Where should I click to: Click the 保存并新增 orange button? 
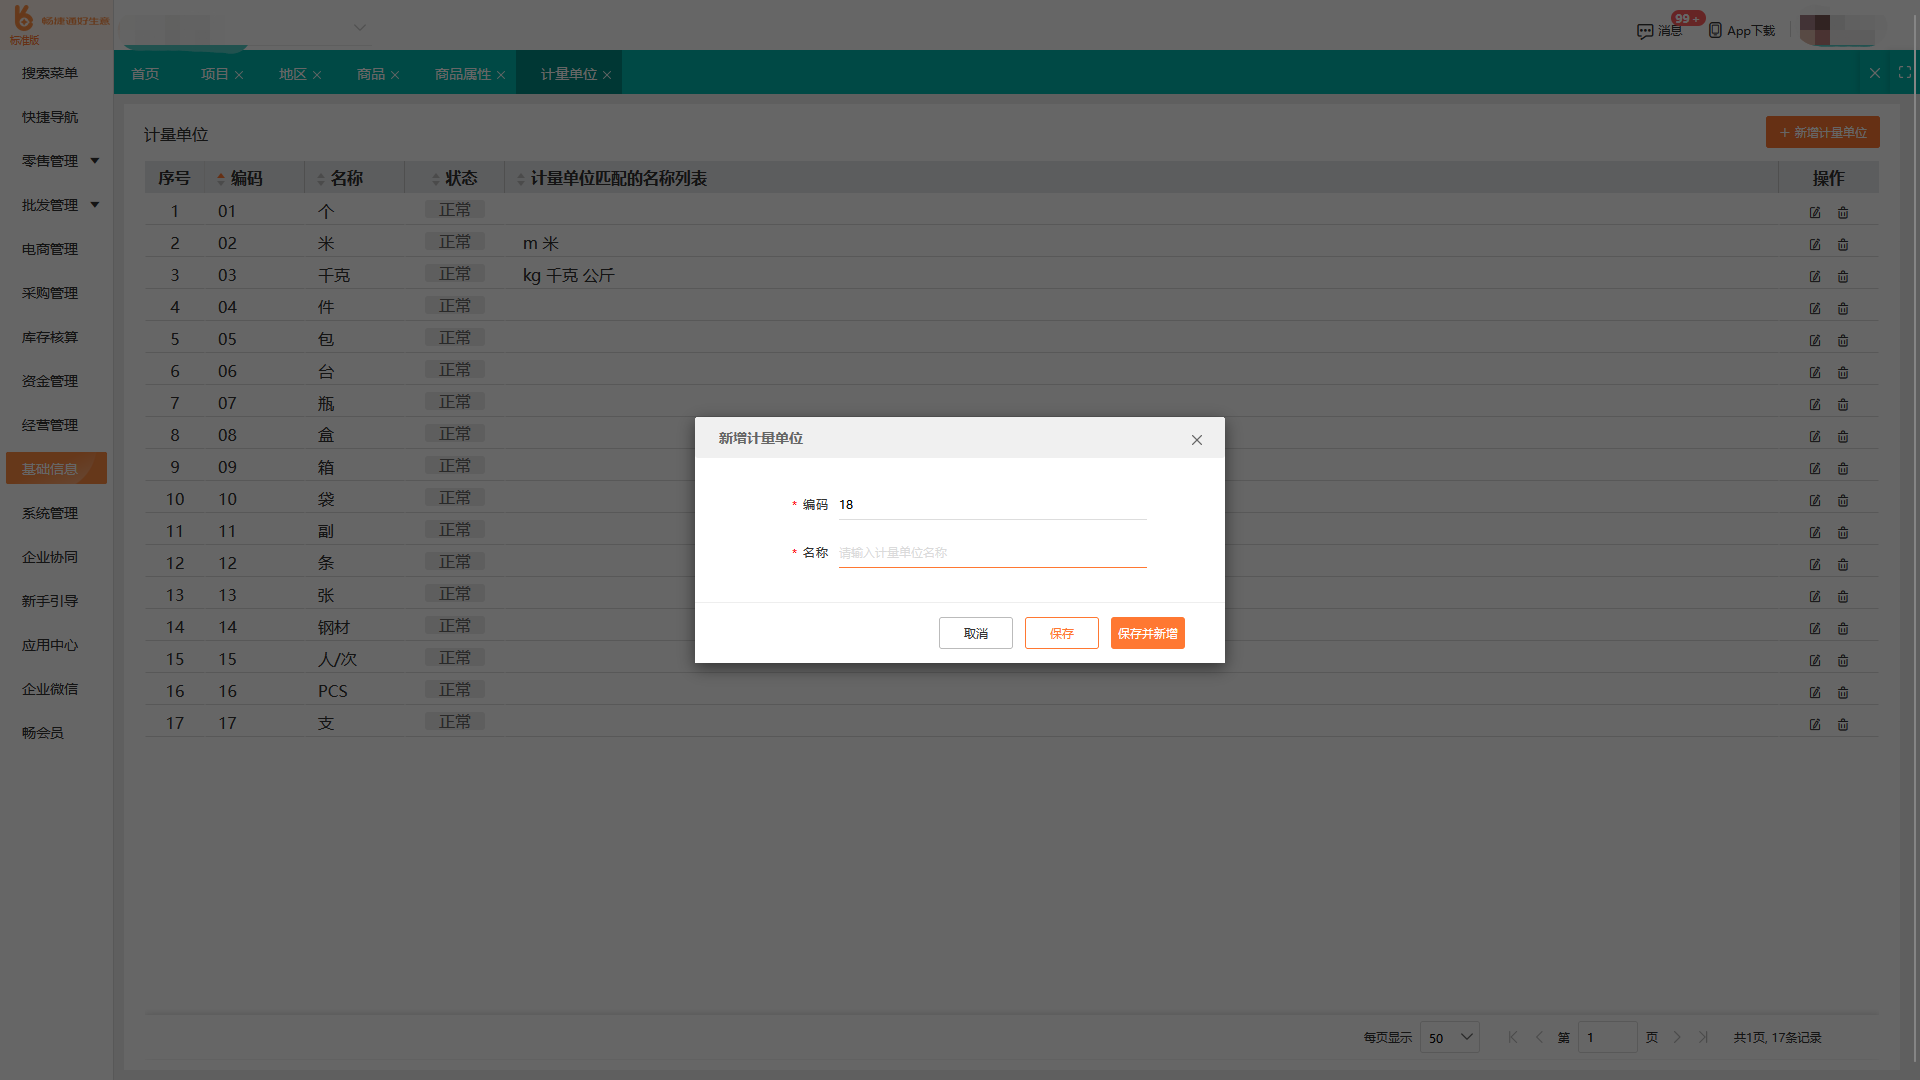tap(1145, 633)
